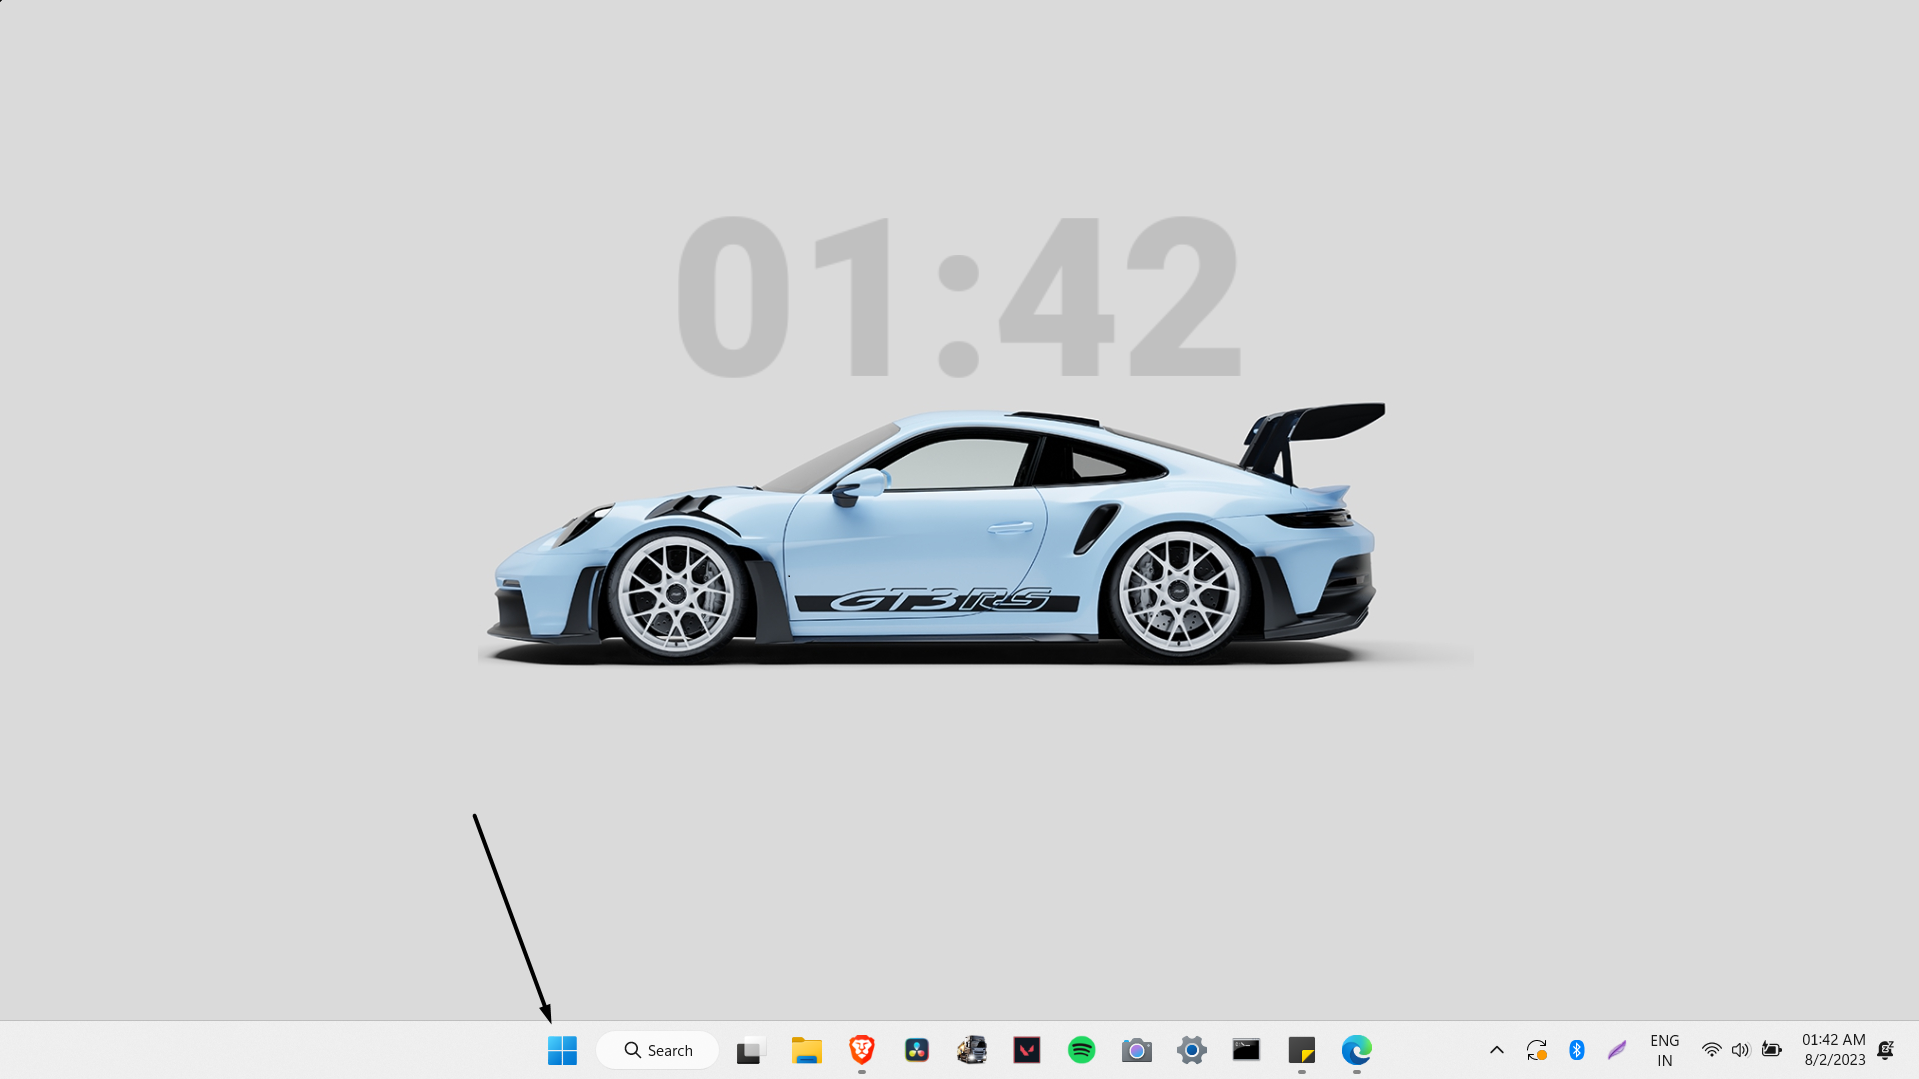
Task: Launch the Terminal app
Action: coord(1245,1050)
